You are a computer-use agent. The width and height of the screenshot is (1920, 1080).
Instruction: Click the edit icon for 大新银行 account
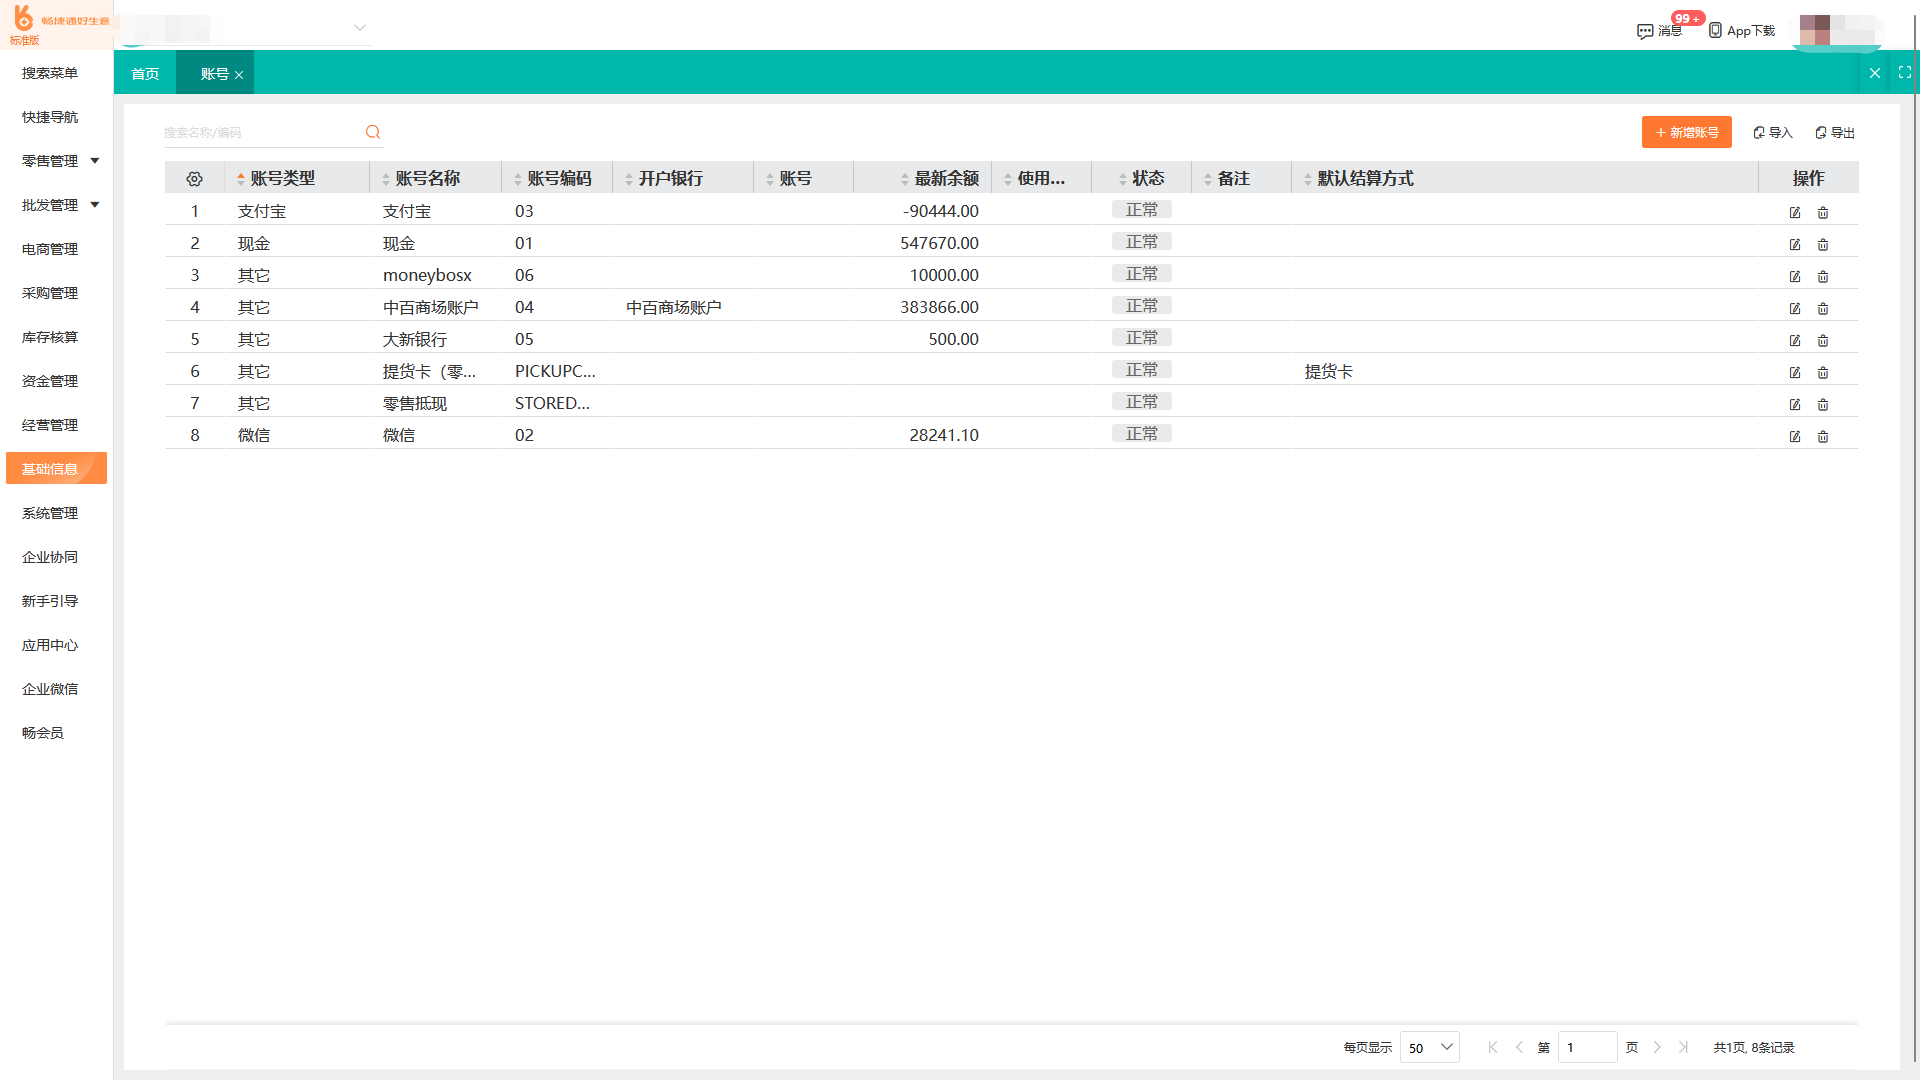coord(1795,339)
